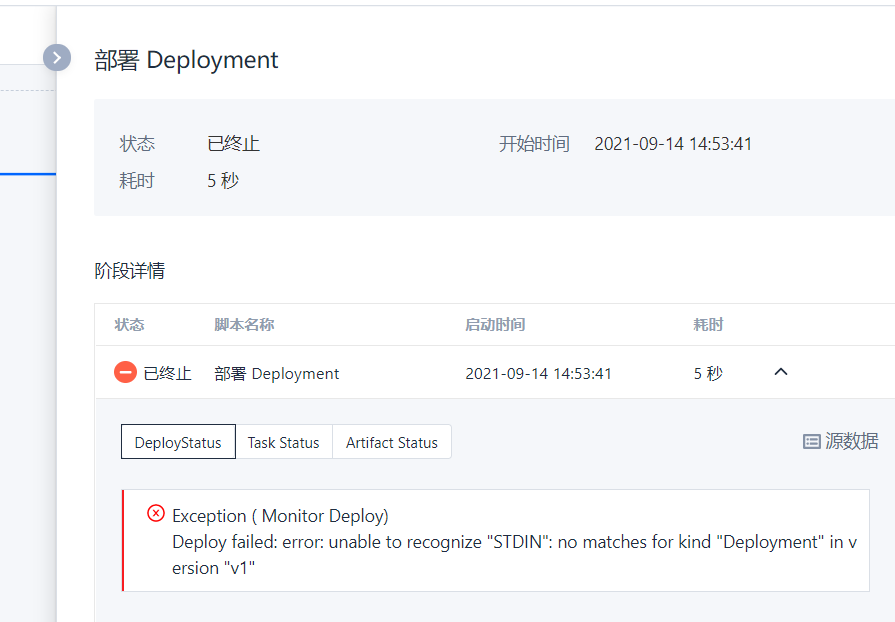
Task: Click the 耗时 column header in table
Action: [x=708, y=325]
